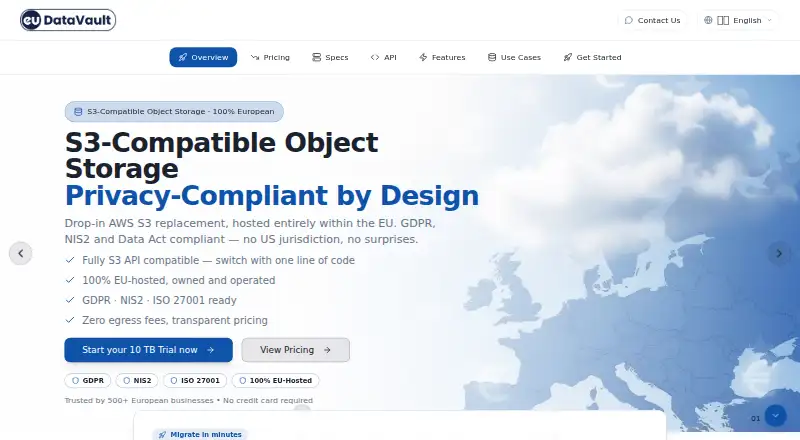This screenshot has height=440, width=800.
Task: Click the chat bubble icon in Contact Us
Action: coord(629,20)
